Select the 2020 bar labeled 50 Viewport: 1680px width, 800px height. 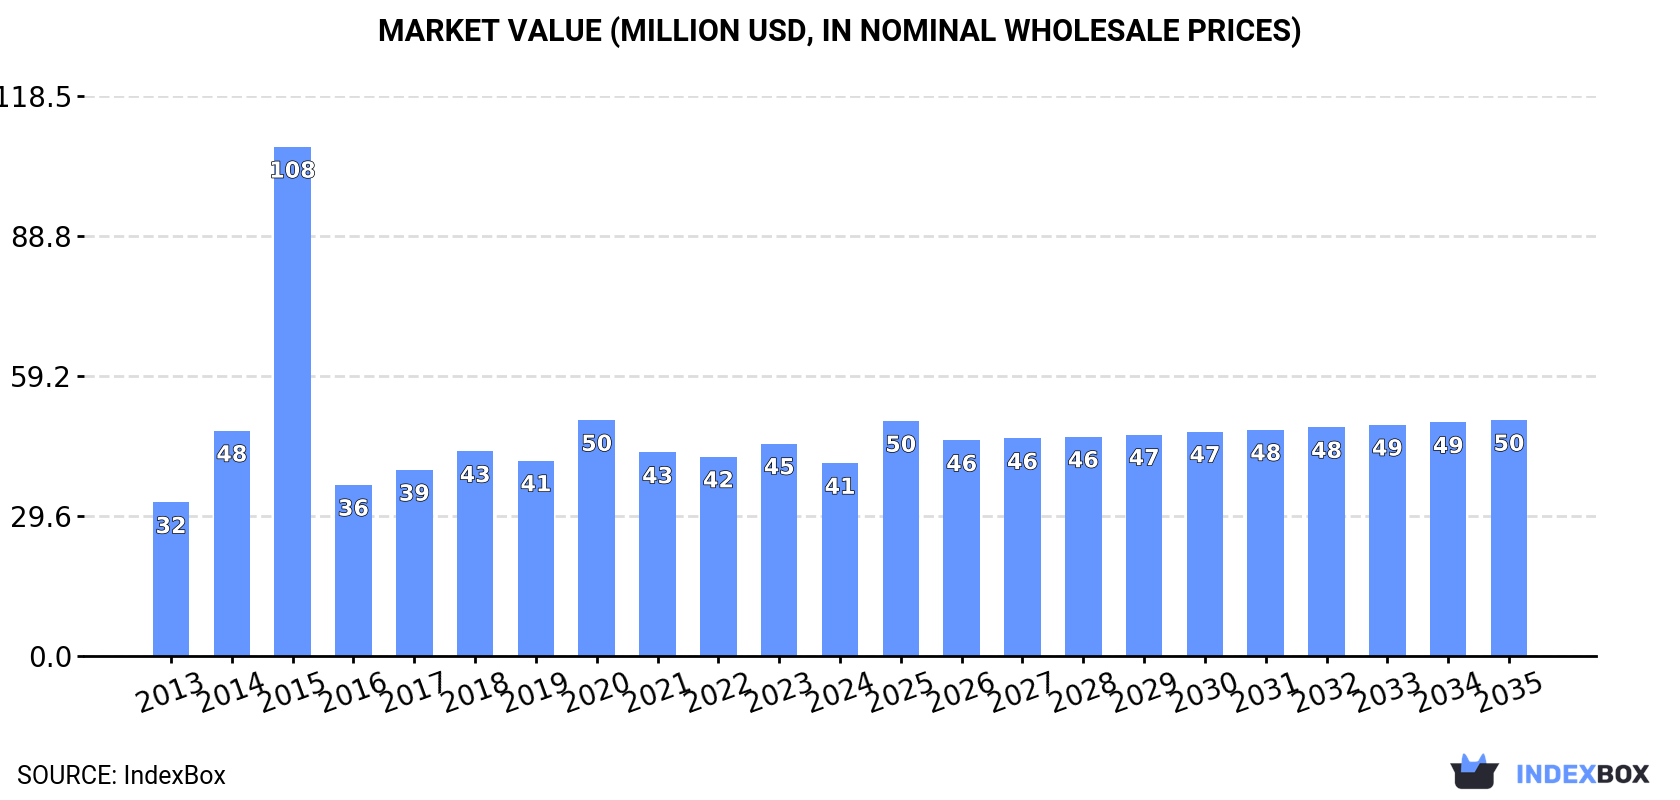(x=597, y=538)
